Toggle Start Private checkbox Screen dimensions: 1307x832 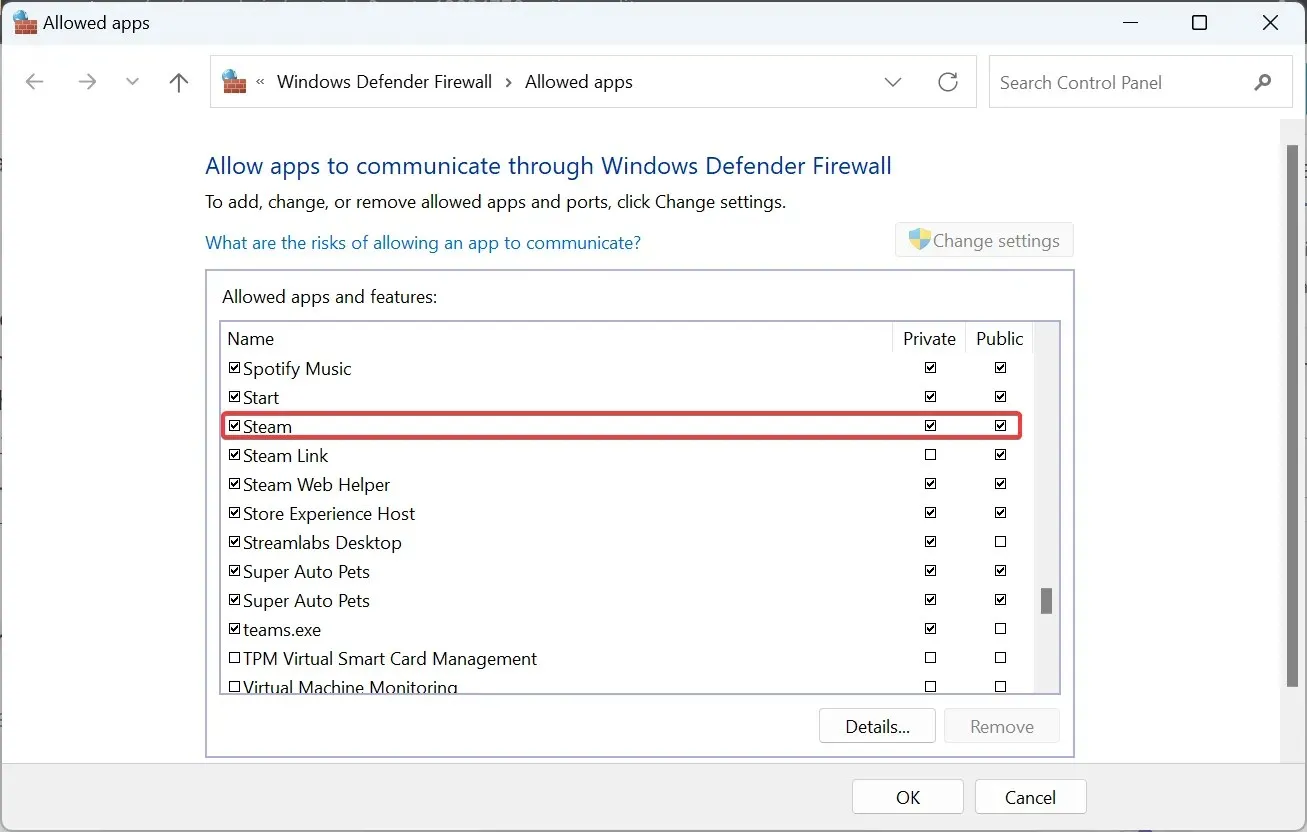(x=931, y=397)
